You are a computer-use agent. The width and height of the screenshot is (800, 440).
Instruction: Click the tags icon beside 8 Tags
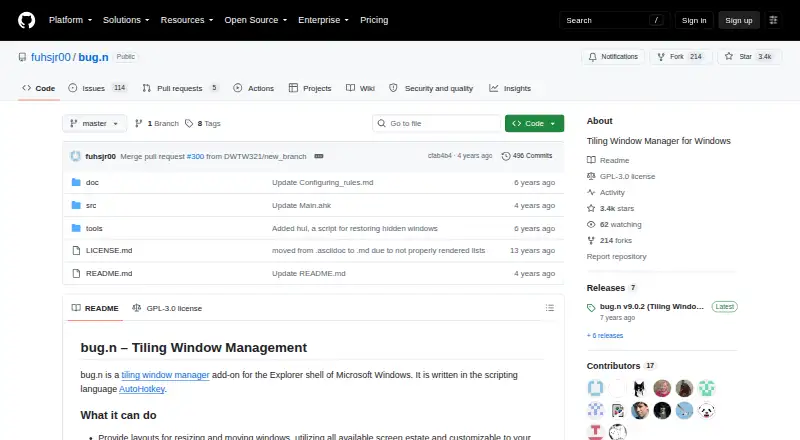(189, 124)
